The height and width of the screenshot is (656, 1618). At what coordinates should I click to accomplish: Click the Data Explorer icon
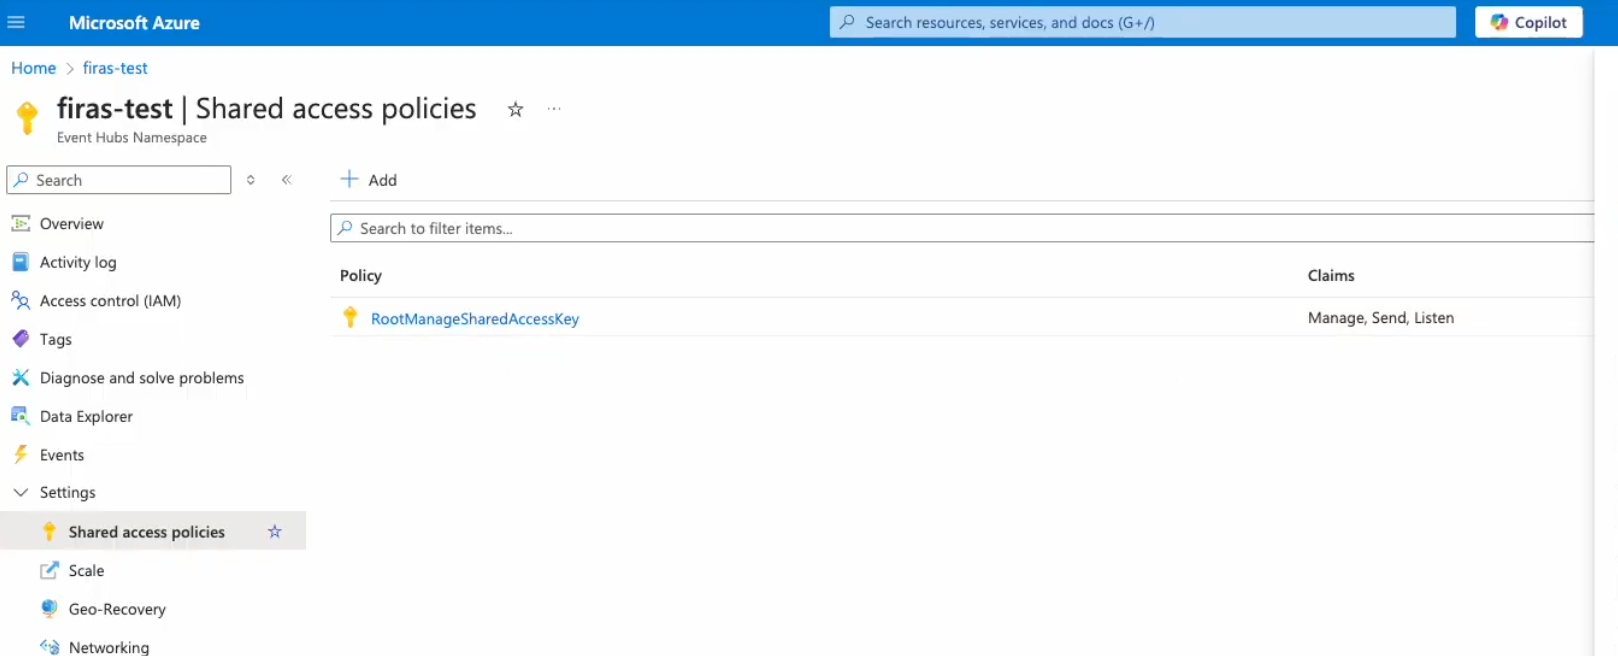[20, 416]
